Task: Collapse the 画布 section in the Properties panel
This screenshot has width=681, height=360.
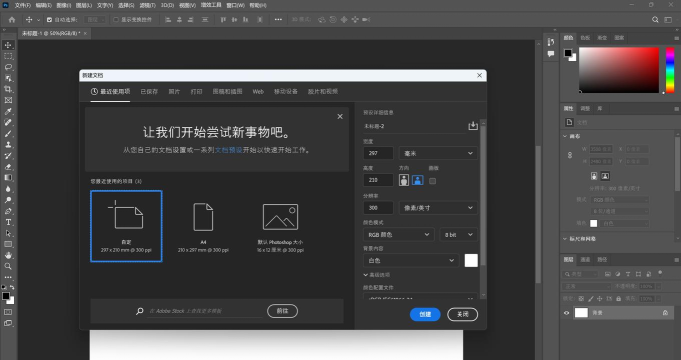Action: click(565, 136)
